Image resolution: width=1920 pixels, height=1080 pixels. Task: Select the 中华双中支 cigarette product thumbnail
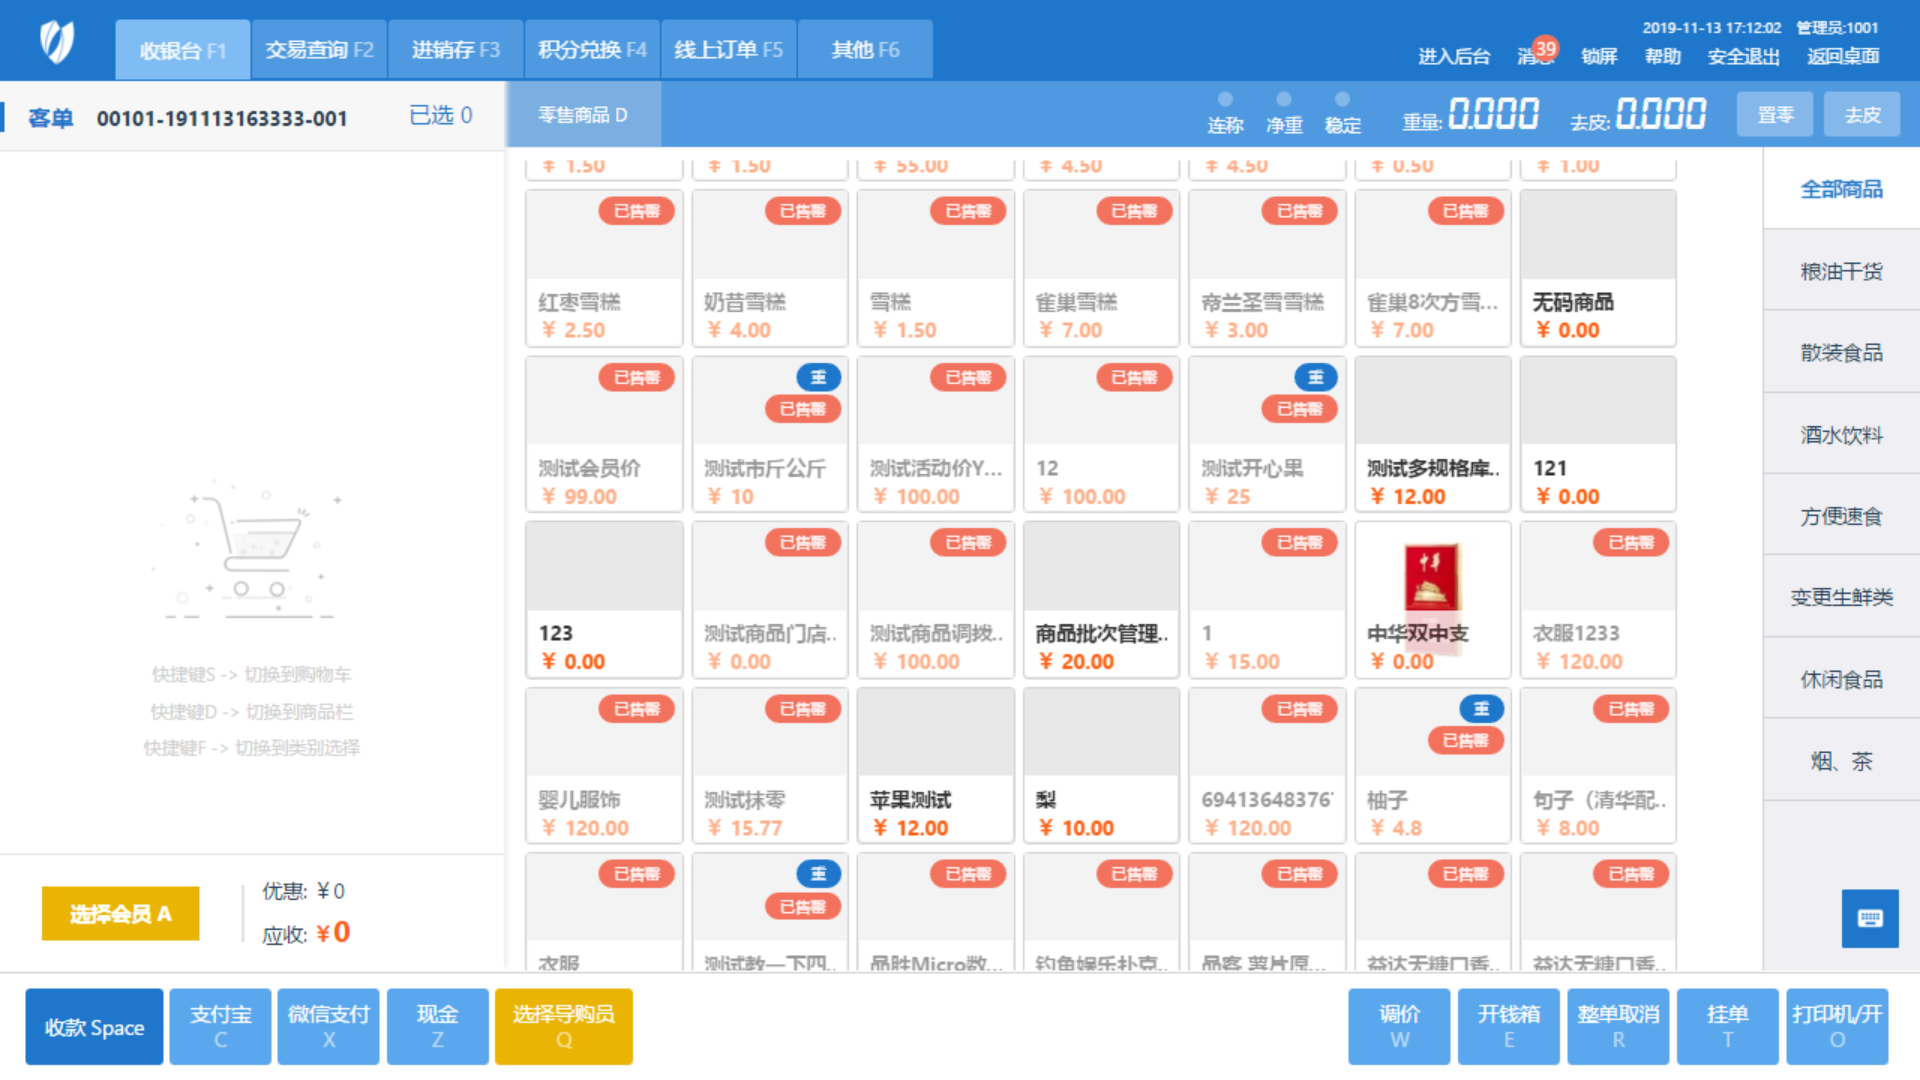(x=1432, y=590)
